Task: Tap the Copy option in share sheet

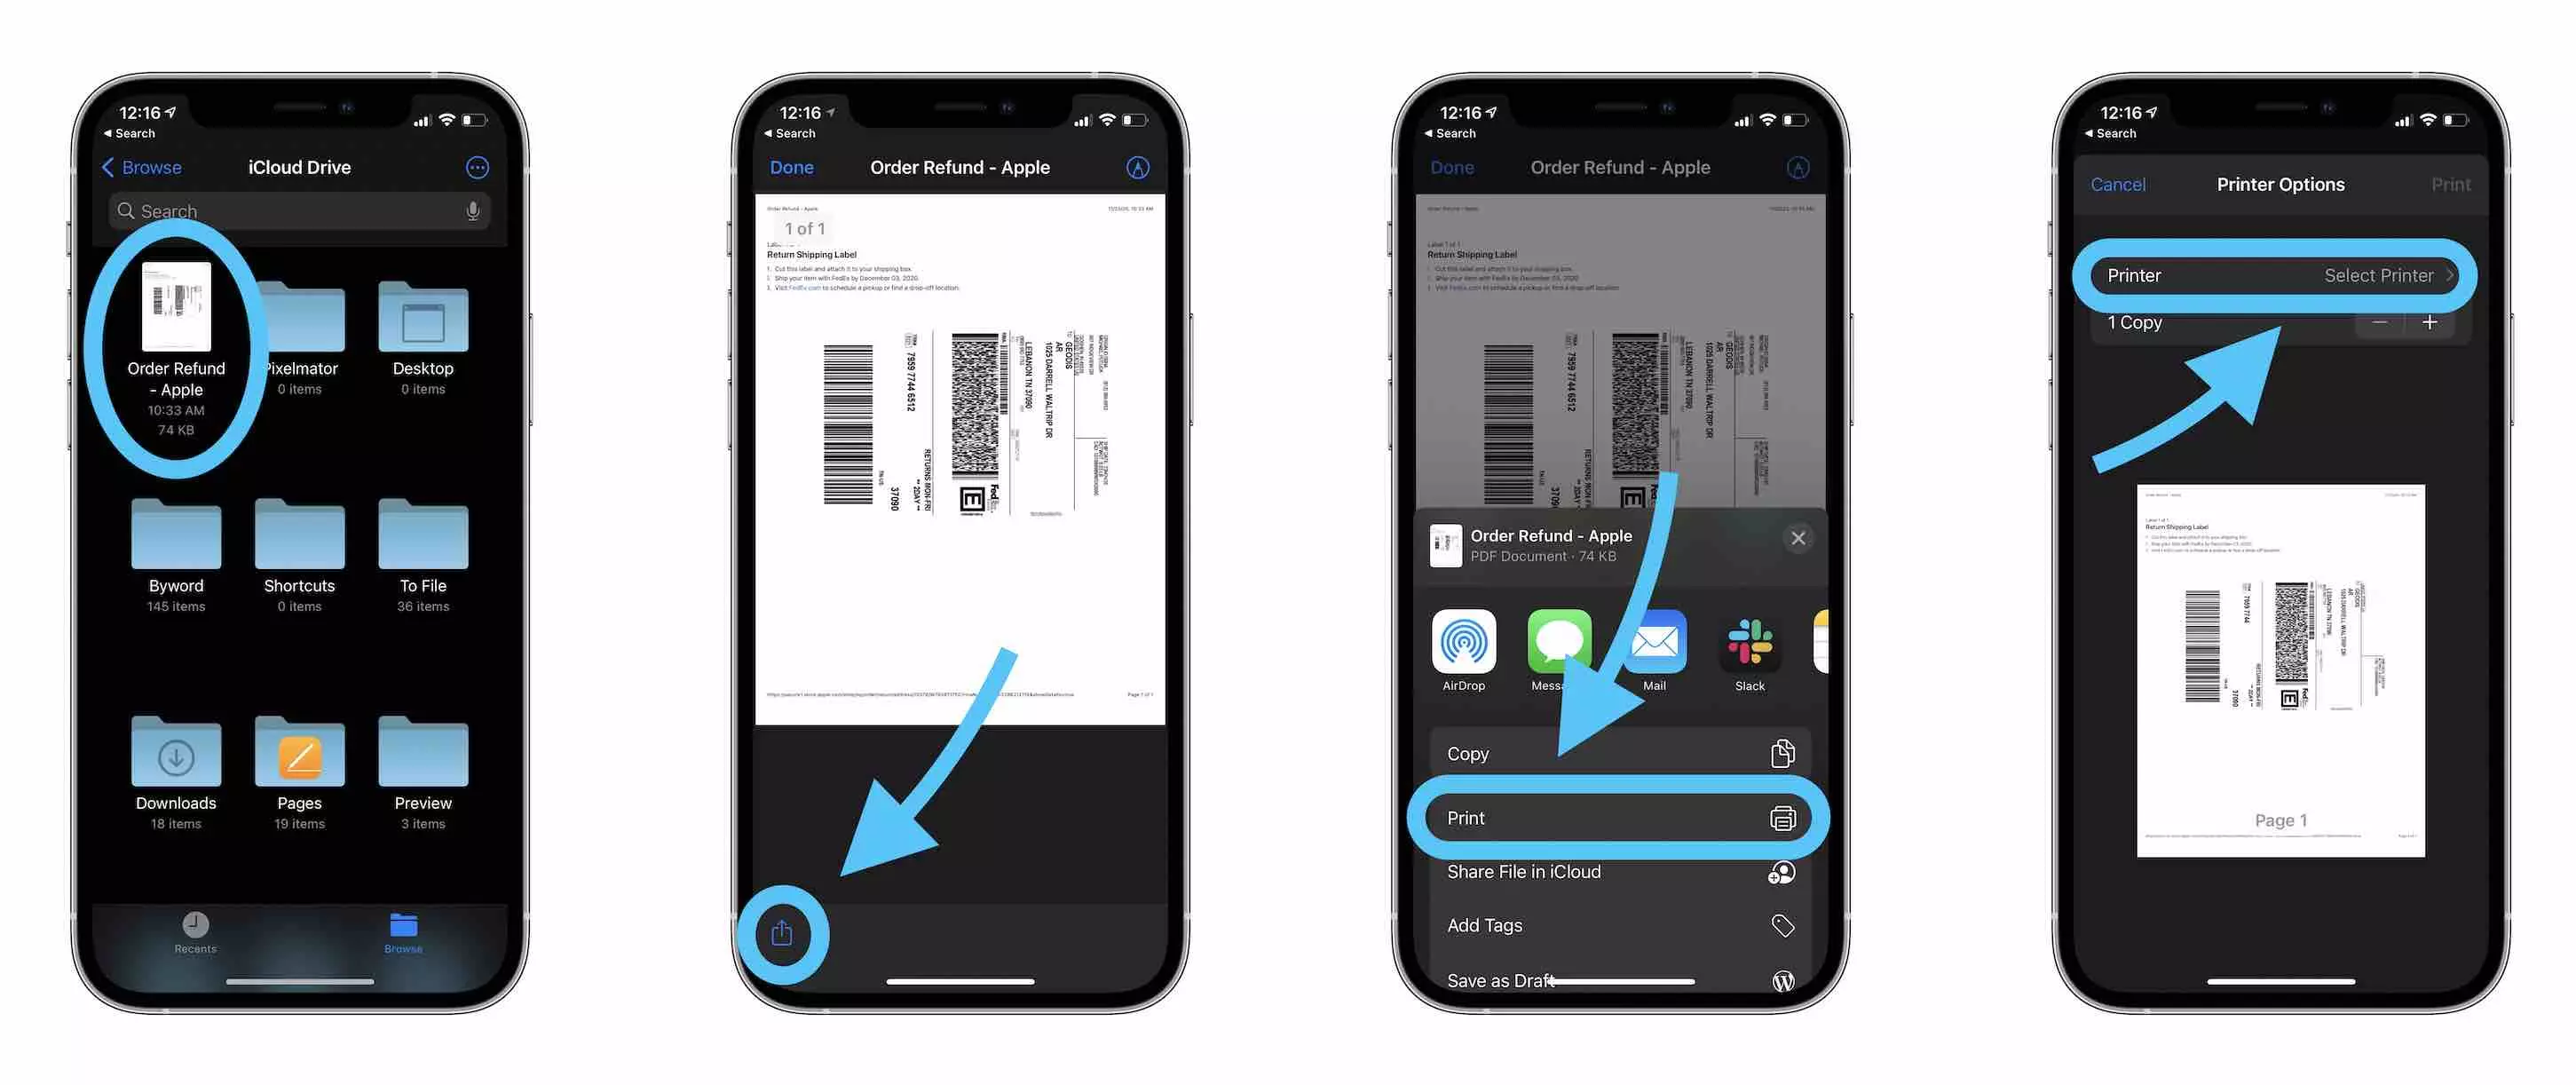Action: 1616,751
